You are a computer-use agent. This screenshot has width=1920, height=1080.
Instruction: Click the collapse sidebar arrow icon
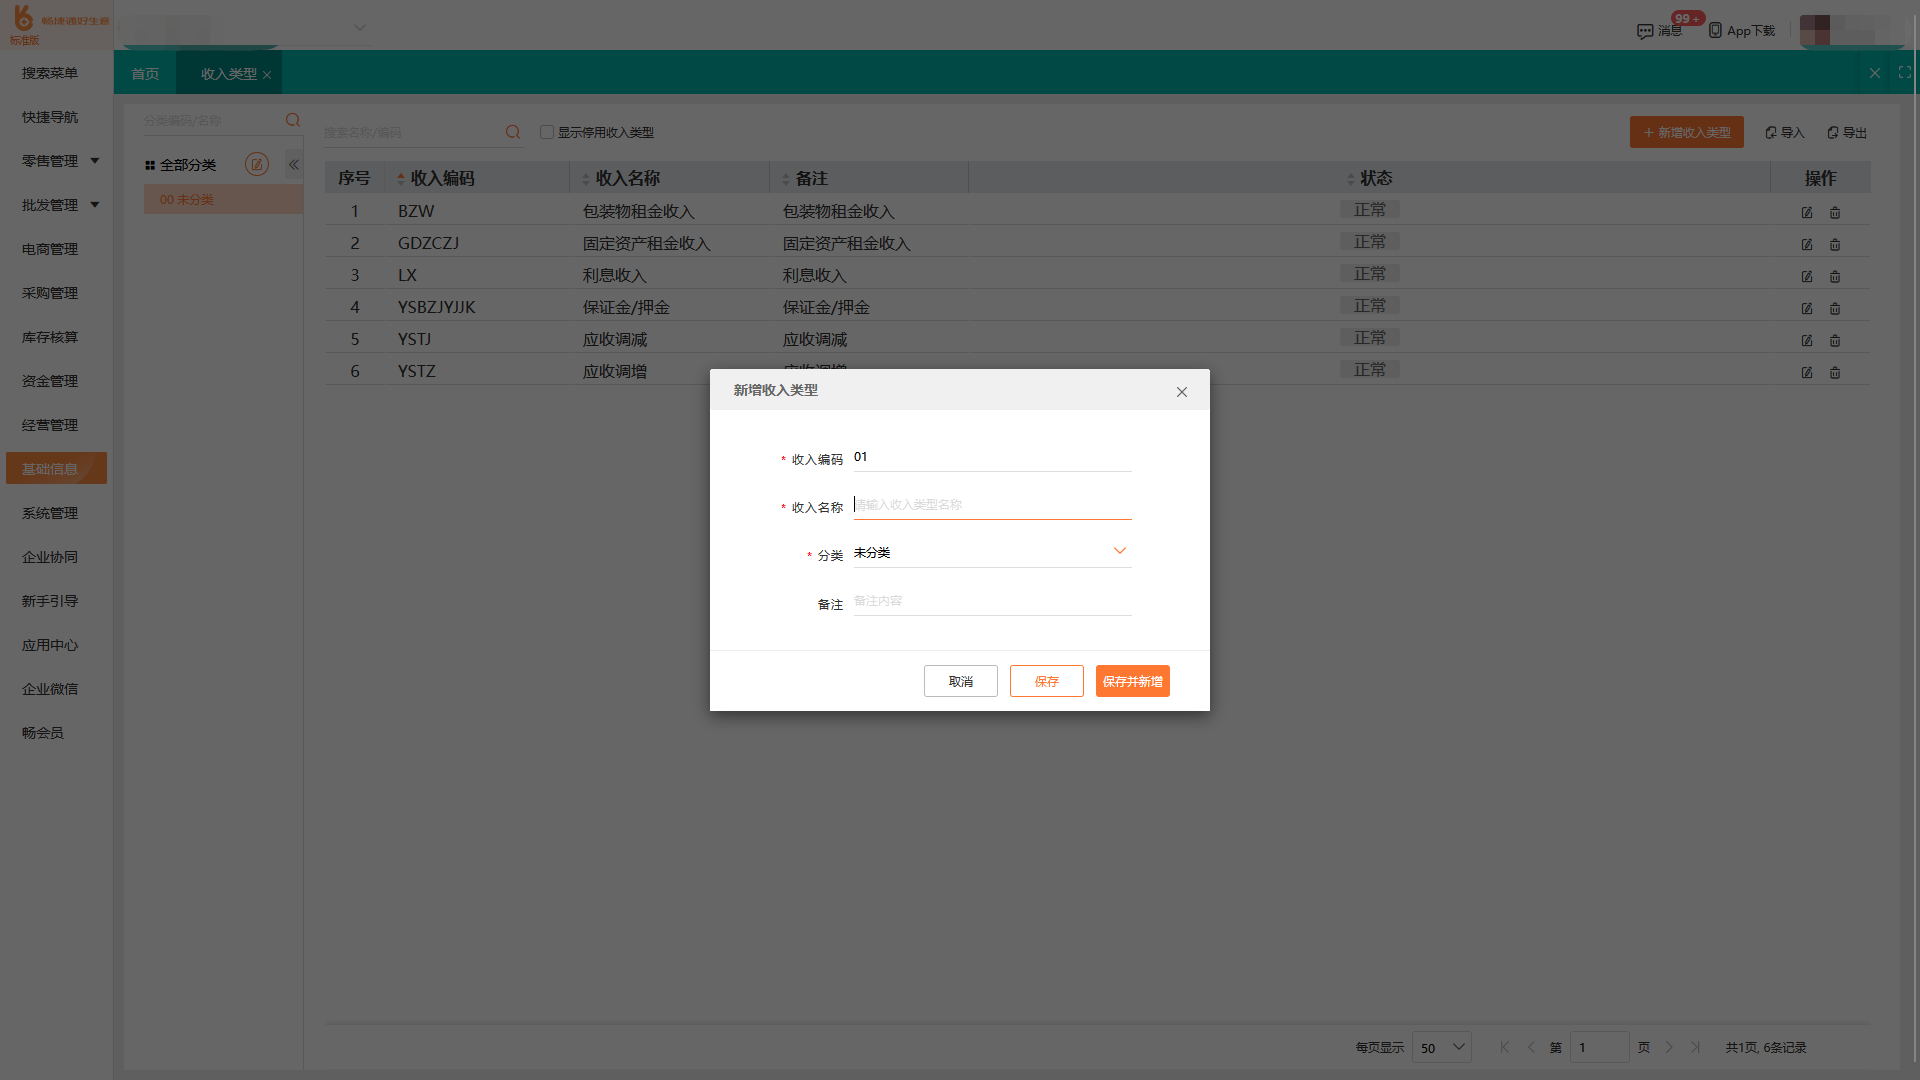tap(294, 165)
